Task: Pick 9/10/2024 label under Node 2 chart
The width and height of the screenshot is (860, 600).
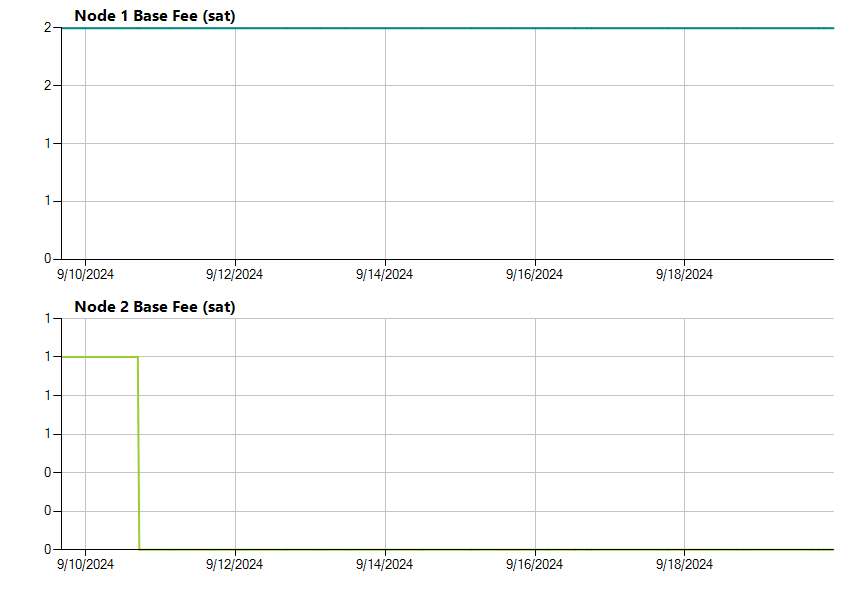Action: (x=85, y=564)
